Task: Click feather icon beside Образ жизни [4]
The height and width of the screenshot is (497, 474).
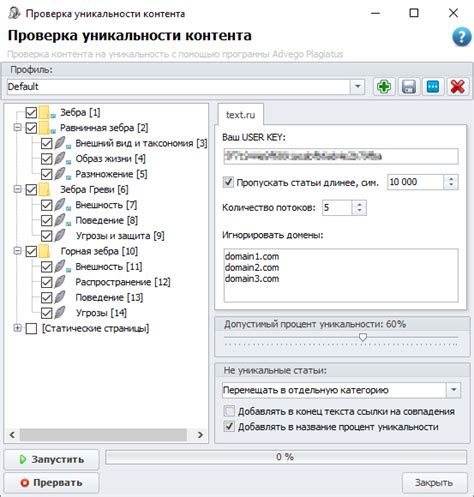Action: pos(59,158)
